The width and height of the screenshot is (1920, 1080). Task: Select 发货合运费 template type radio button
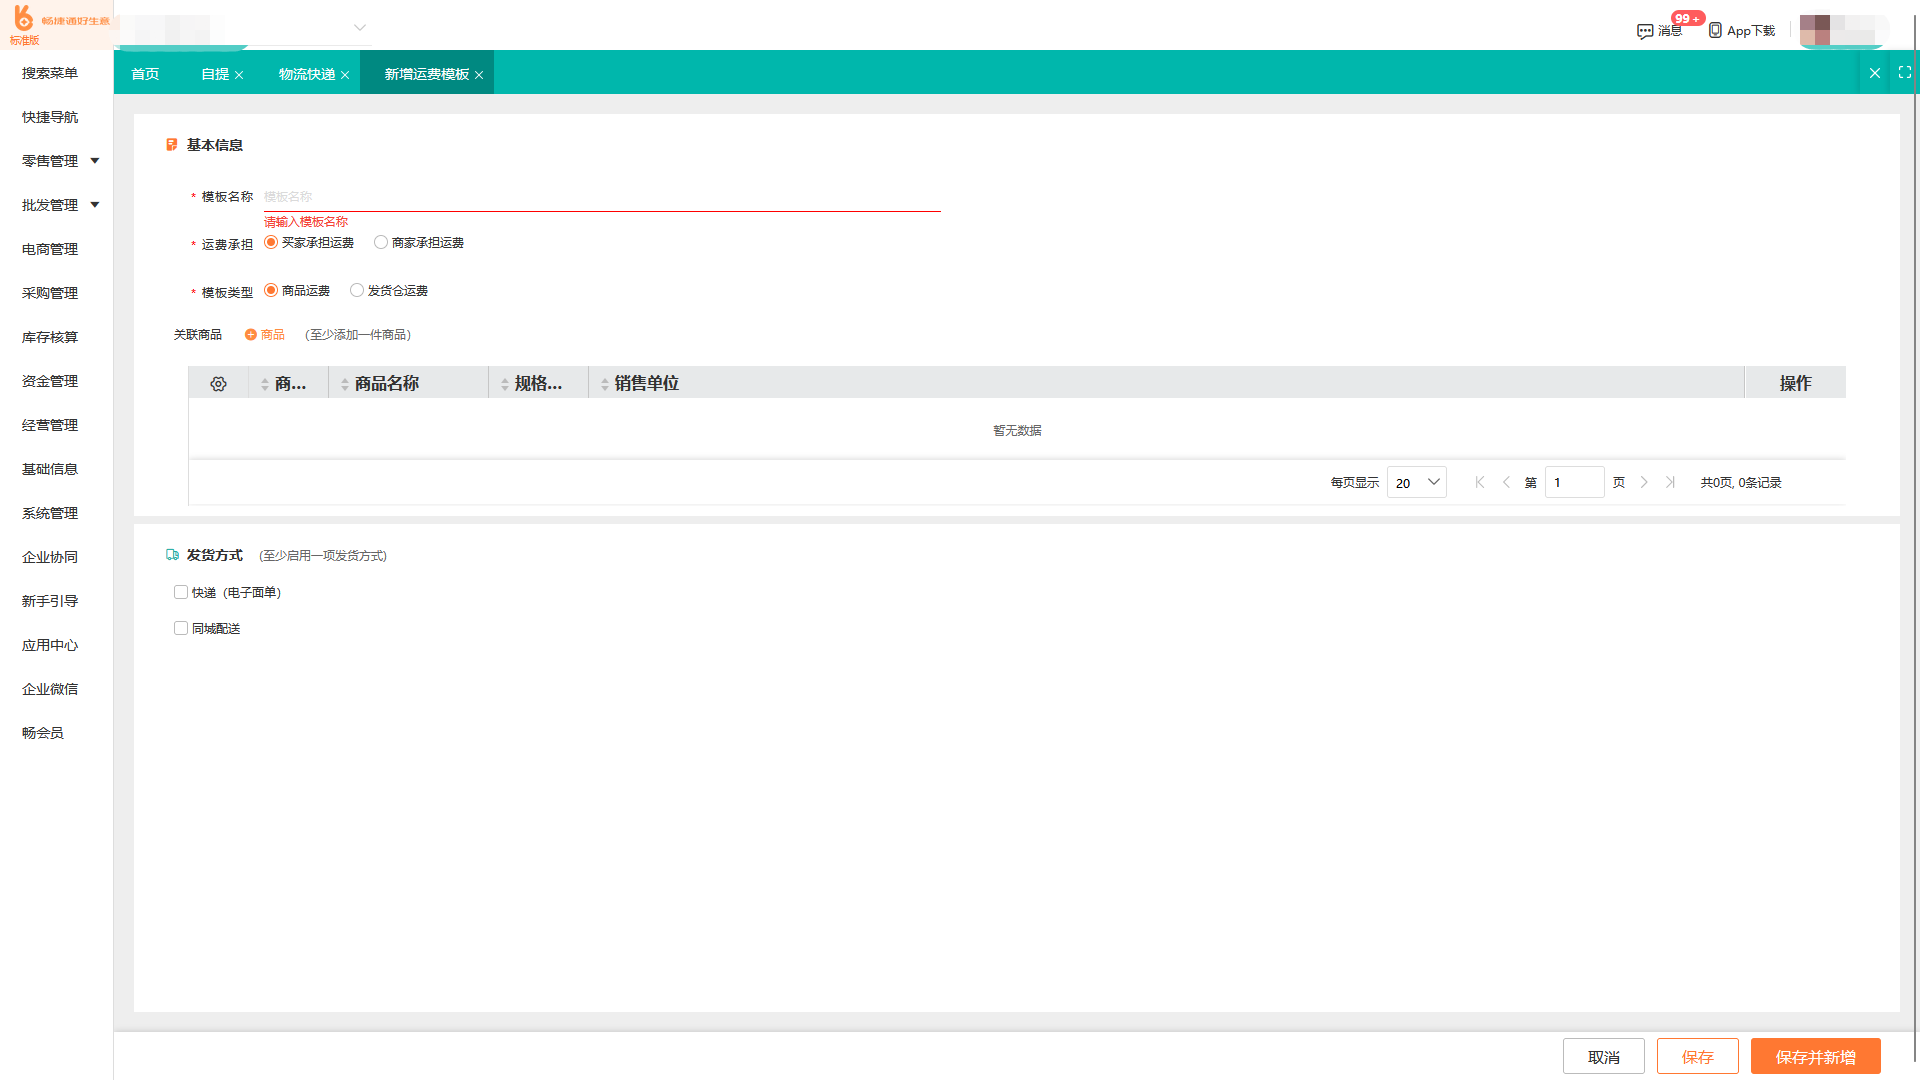point(355,290)
